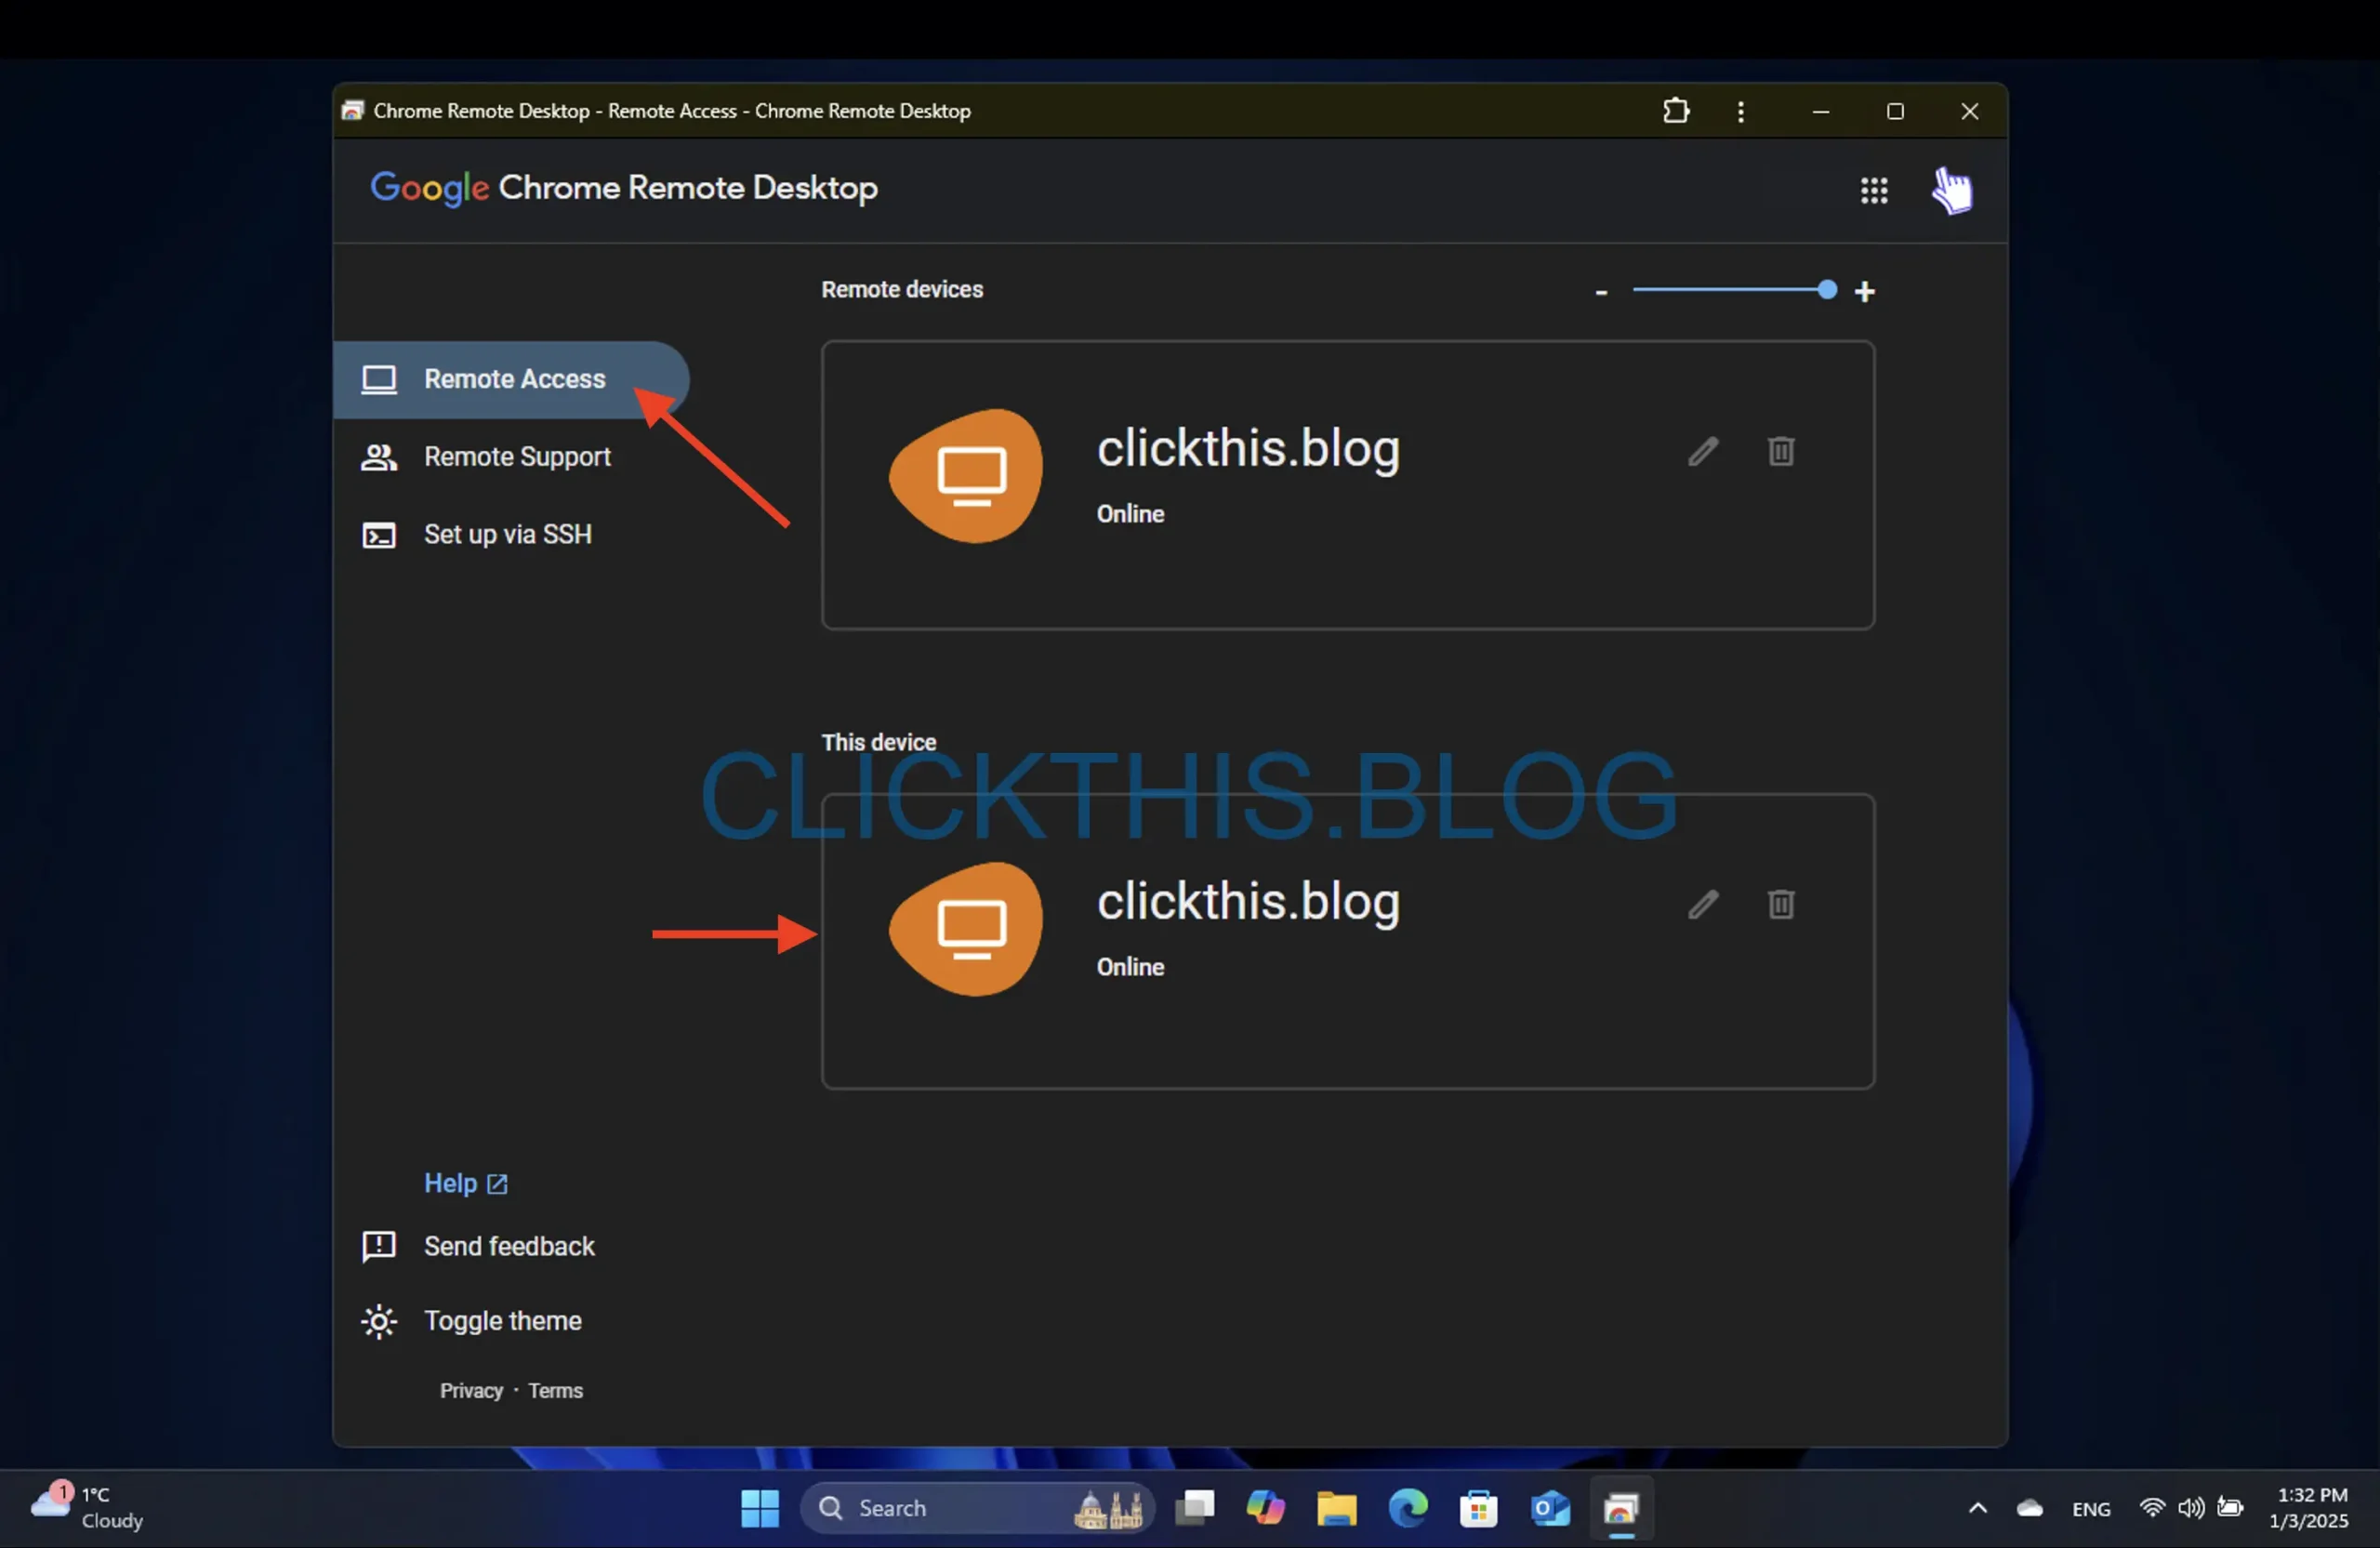The width and height of the screenshot is (2380, 1548).
Task: Open the battery tray icon
Action: click(2230, 1508)
